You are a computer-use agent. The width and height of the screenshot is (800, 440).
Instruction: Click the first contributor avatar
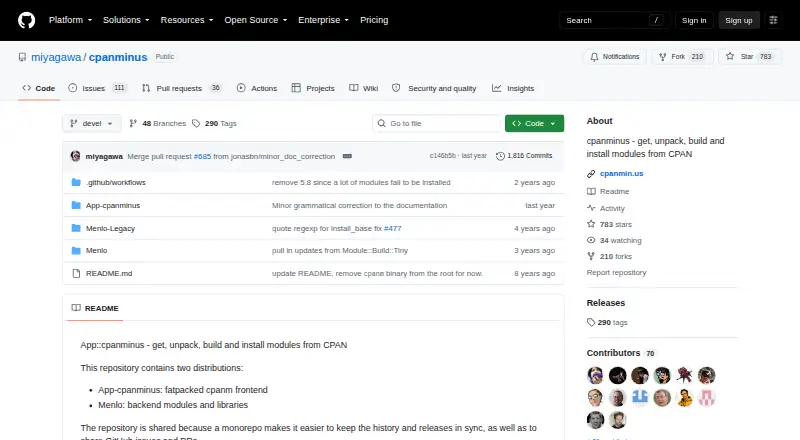tap(595, 376)
